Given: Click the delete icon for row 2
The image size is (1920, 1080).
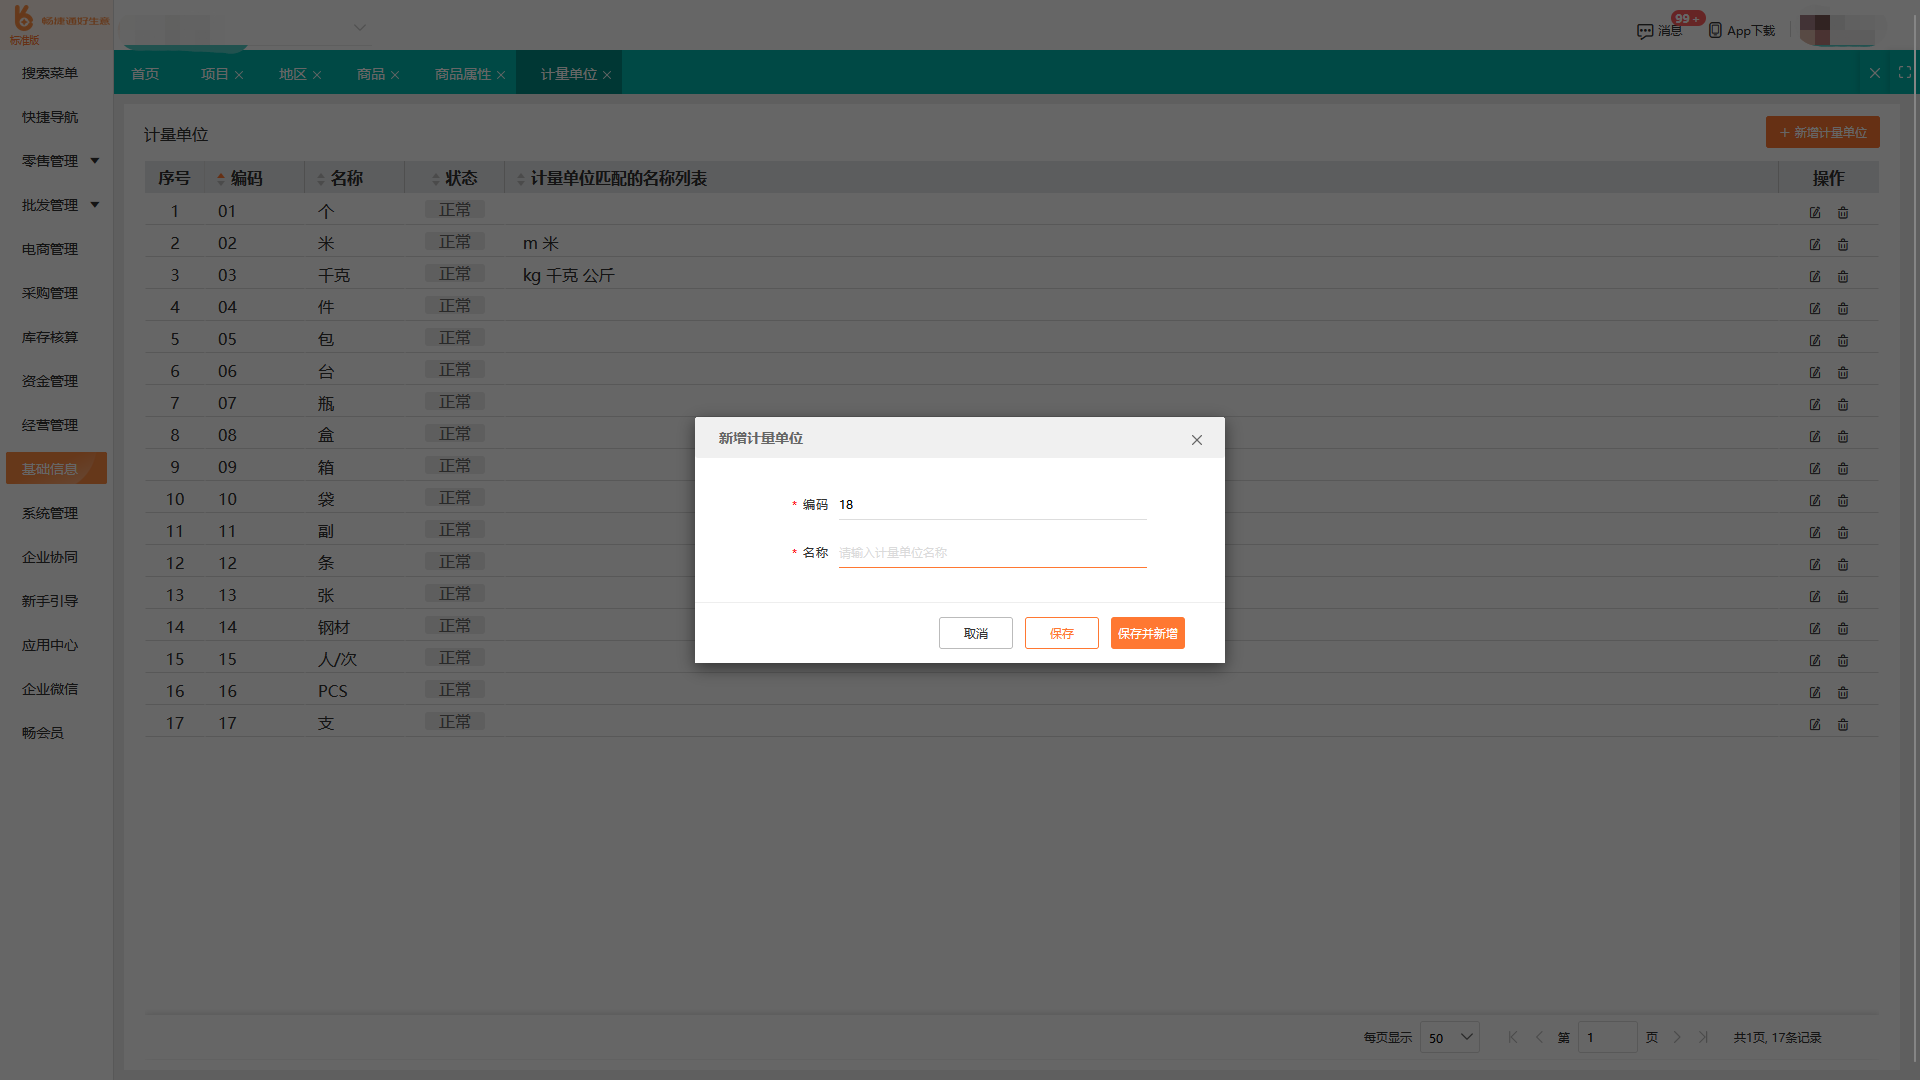Looking at the screenshot, I should click(1844, 244).
